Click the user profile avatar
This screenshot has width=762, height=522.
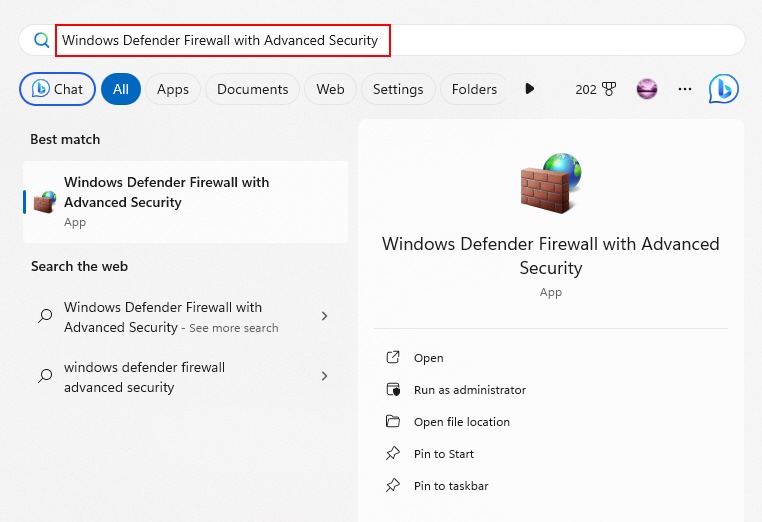pyautogui.click(x=647, y=89)
